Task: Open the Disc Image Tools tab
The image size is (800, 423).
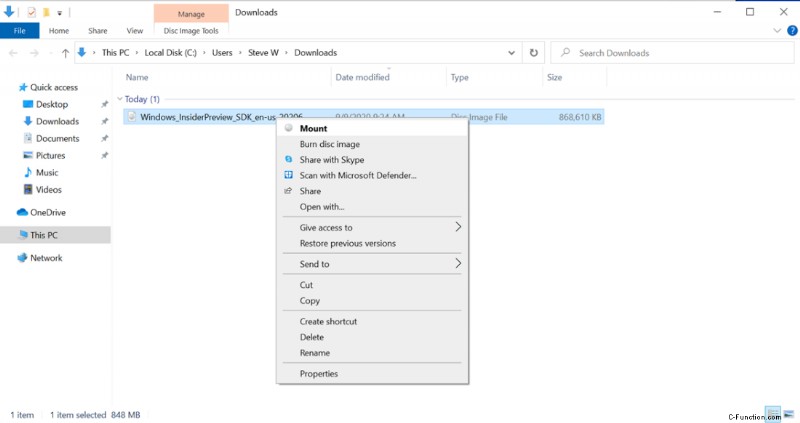Action: click(191, 31)
